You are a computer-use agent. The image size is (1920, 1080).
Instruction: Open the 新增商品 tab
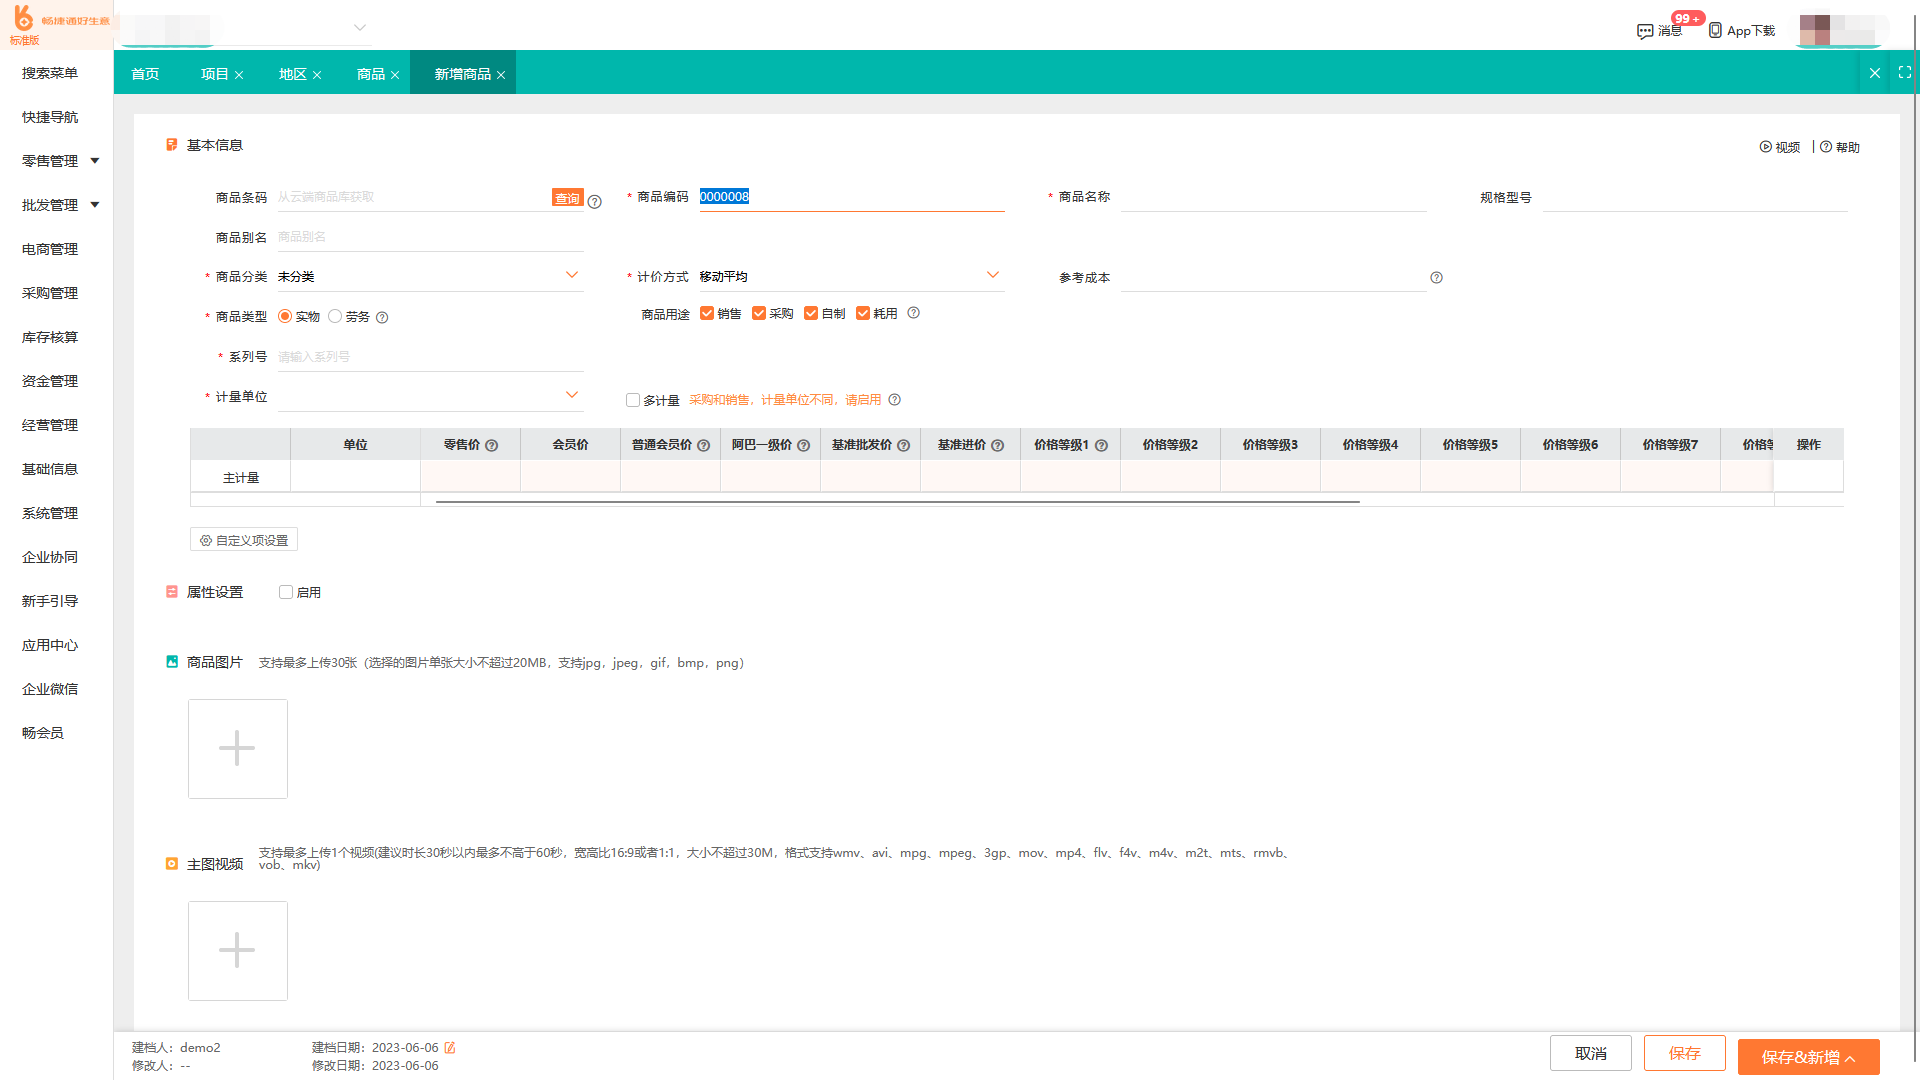point(463,74)
